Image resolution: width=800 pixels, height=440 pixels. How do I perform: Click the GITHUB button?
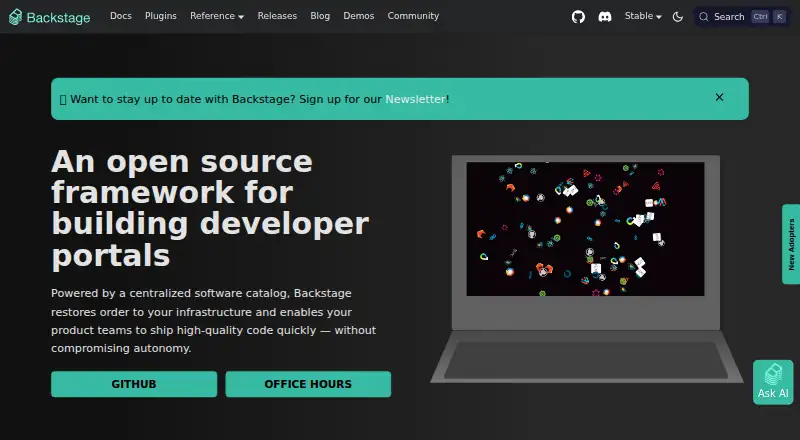134,384
